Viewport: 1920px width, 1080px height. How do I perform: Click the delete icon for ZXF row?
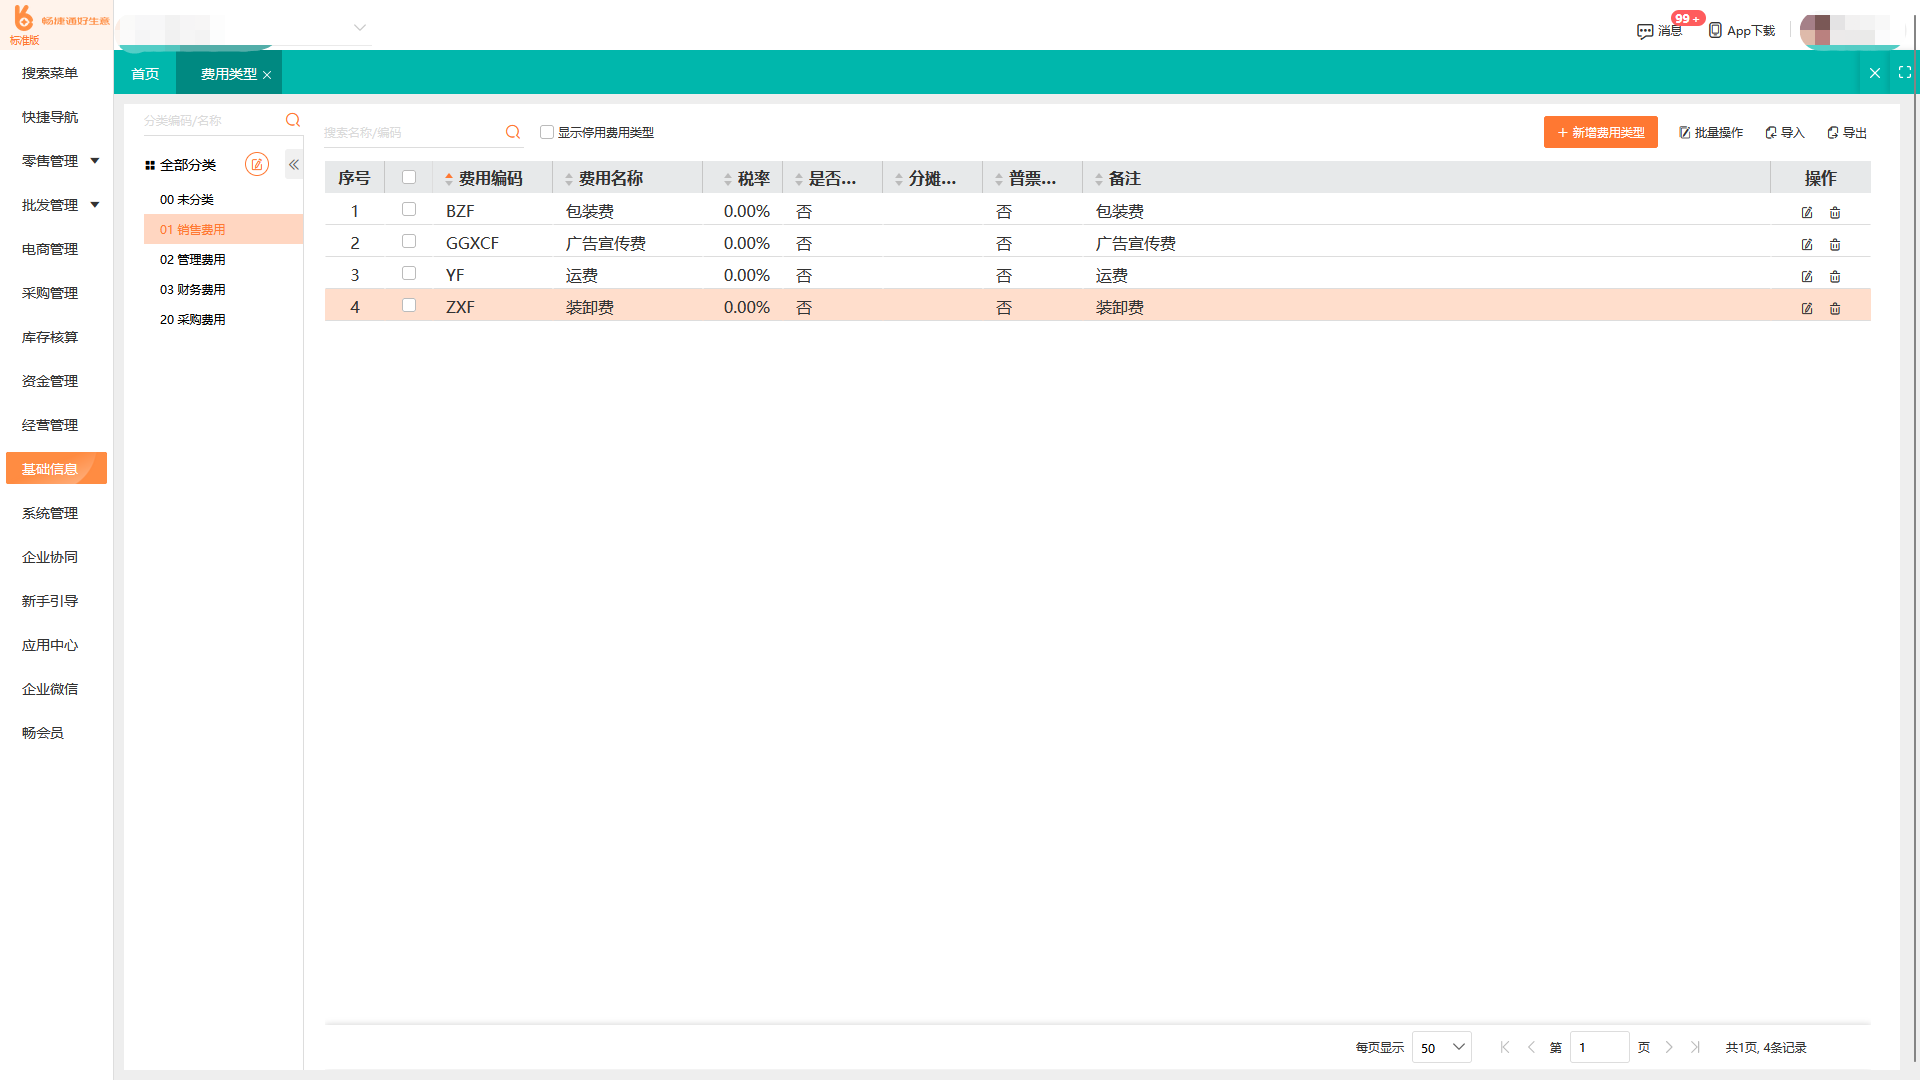point(1834,307)
